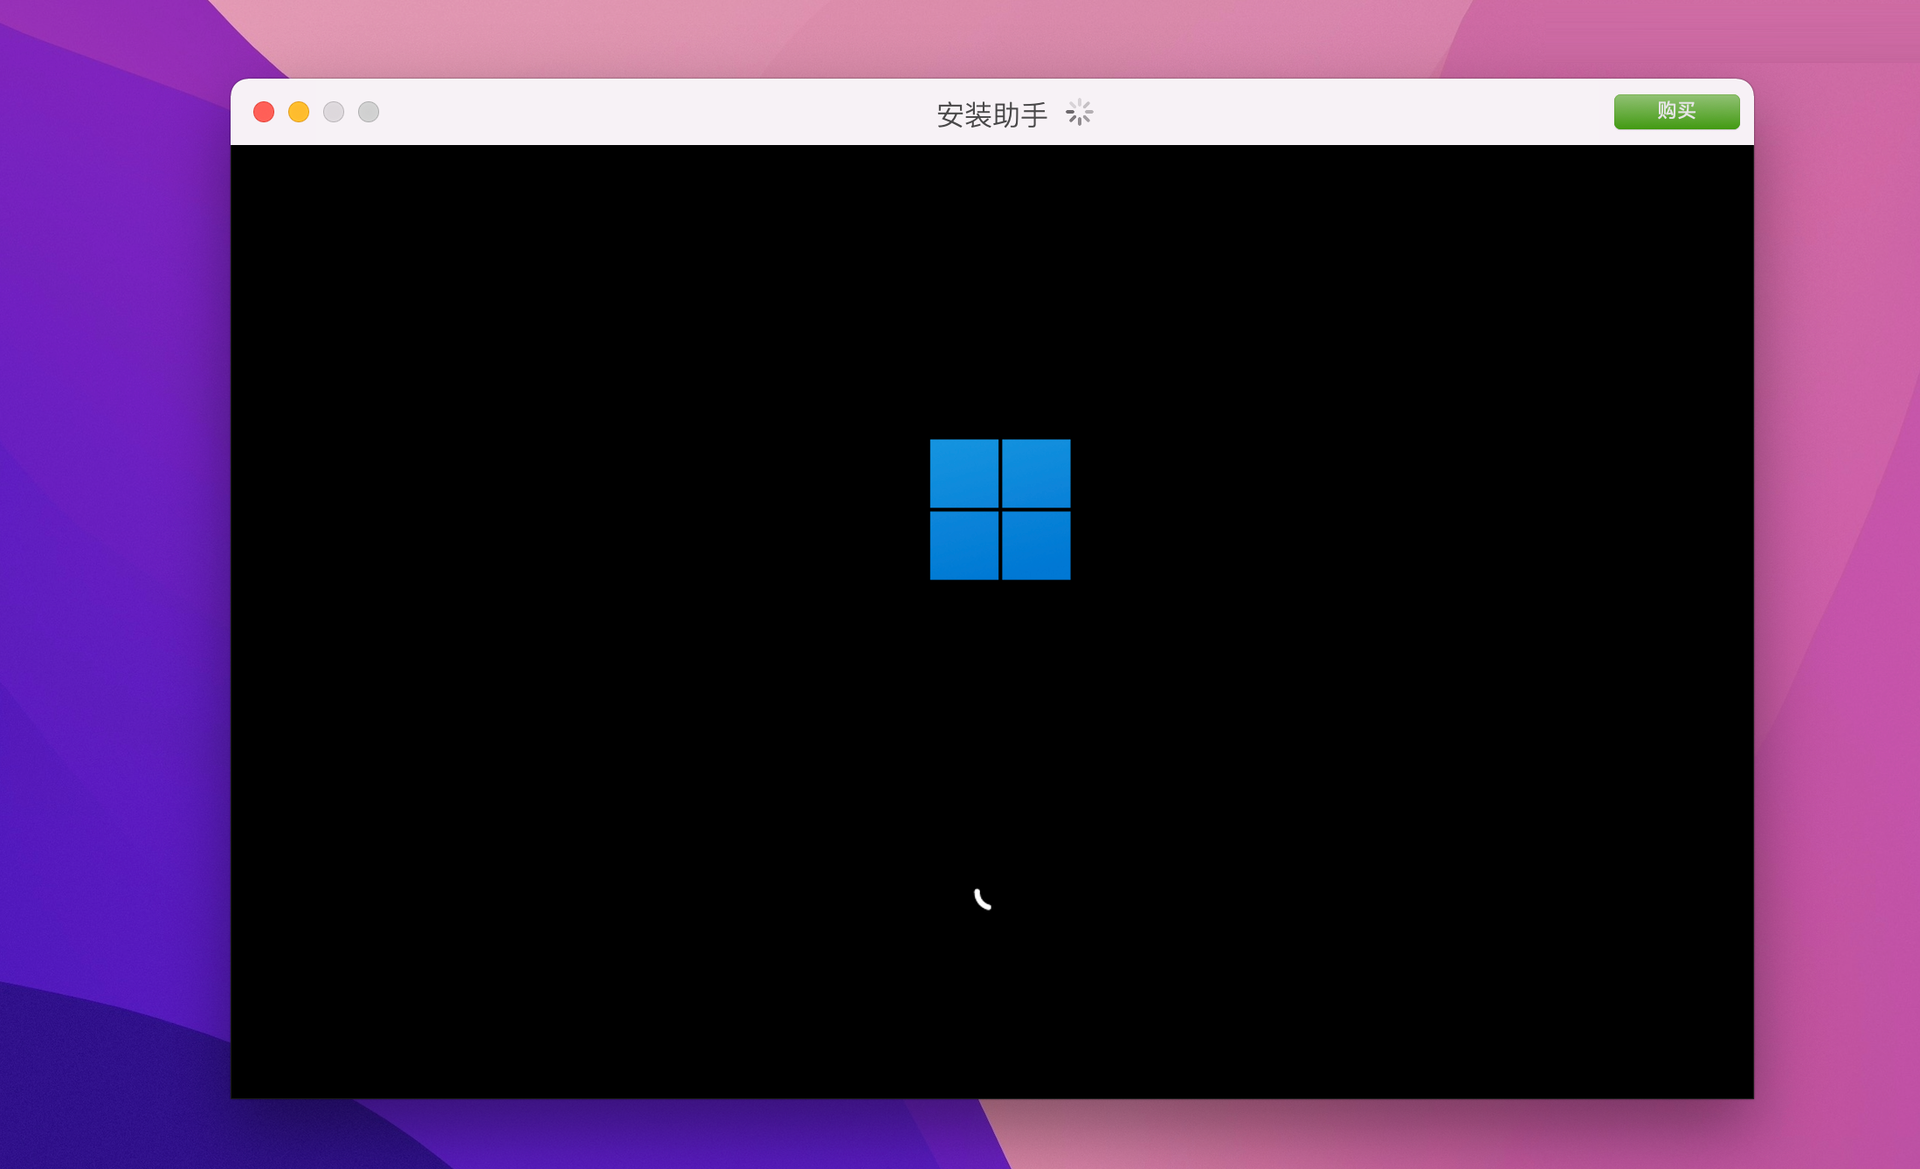Select the bottom-right blue pane of the Windows logo
The image size is (1920, 1169).
(1037, 547)
